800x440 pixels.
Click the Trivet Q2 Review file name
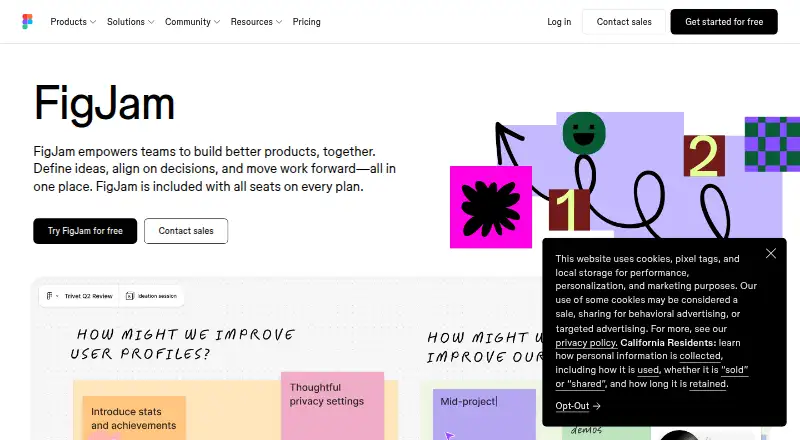click(x=89, y=296)
